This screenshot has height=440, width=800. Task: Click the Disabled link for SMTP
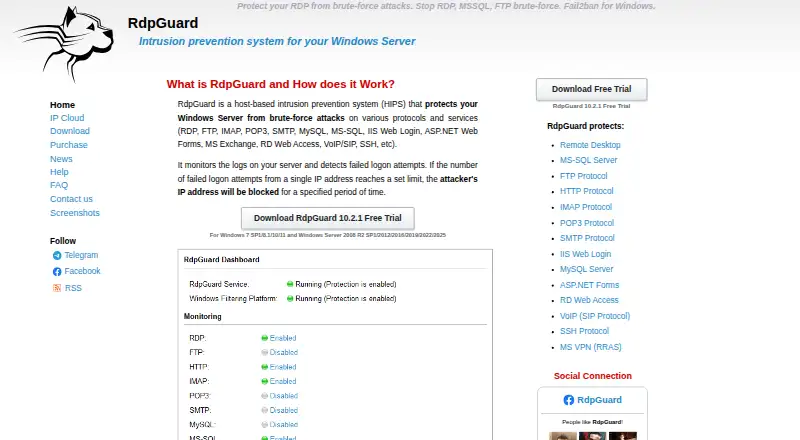coord(284,410)
